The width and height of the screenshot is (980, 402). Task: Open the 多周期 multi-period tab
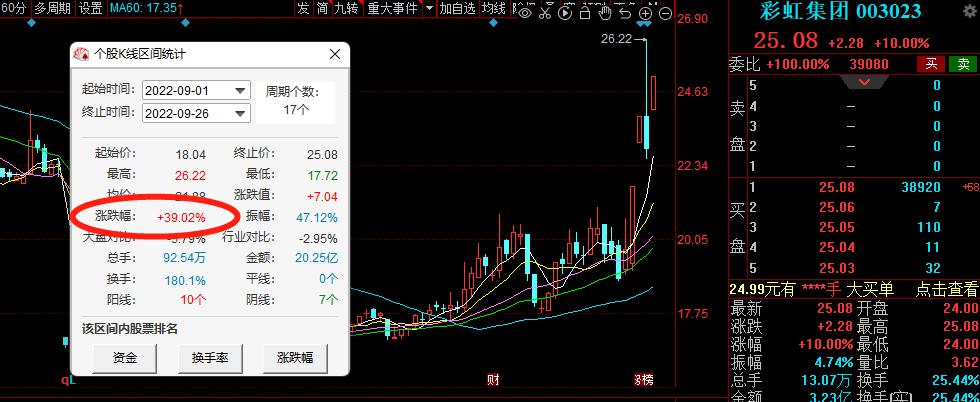(52, 8)
